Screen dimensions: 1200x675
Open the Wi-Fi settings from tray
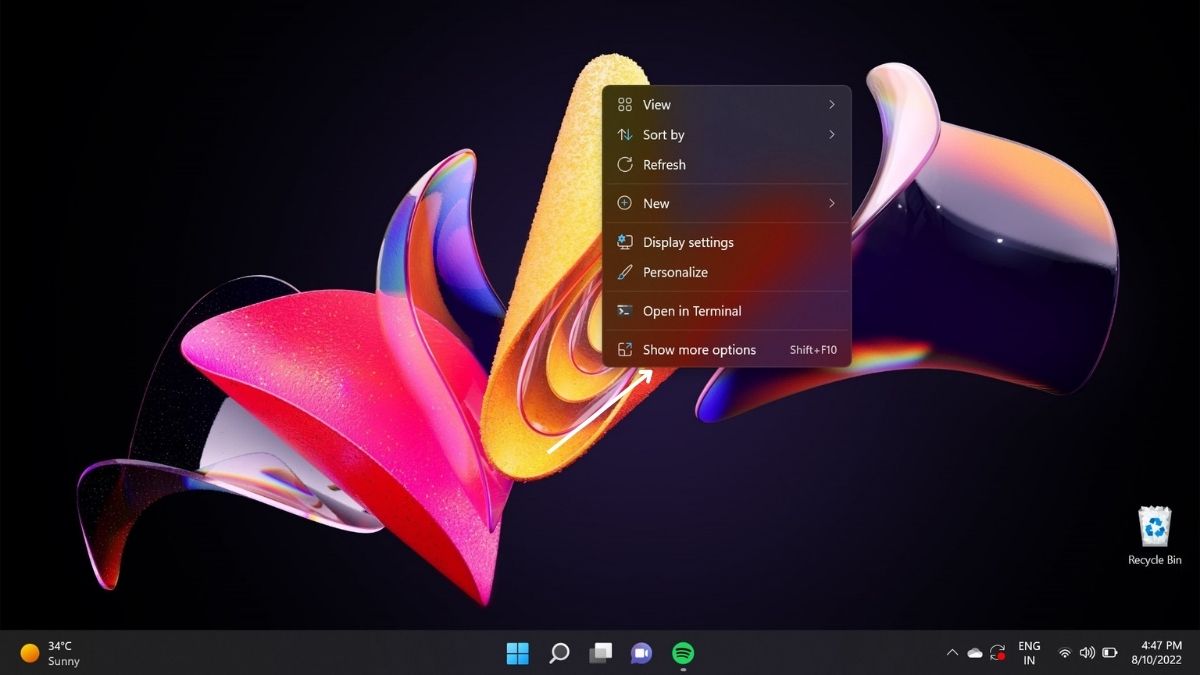pyautogui.click(x=1064, y=653)
